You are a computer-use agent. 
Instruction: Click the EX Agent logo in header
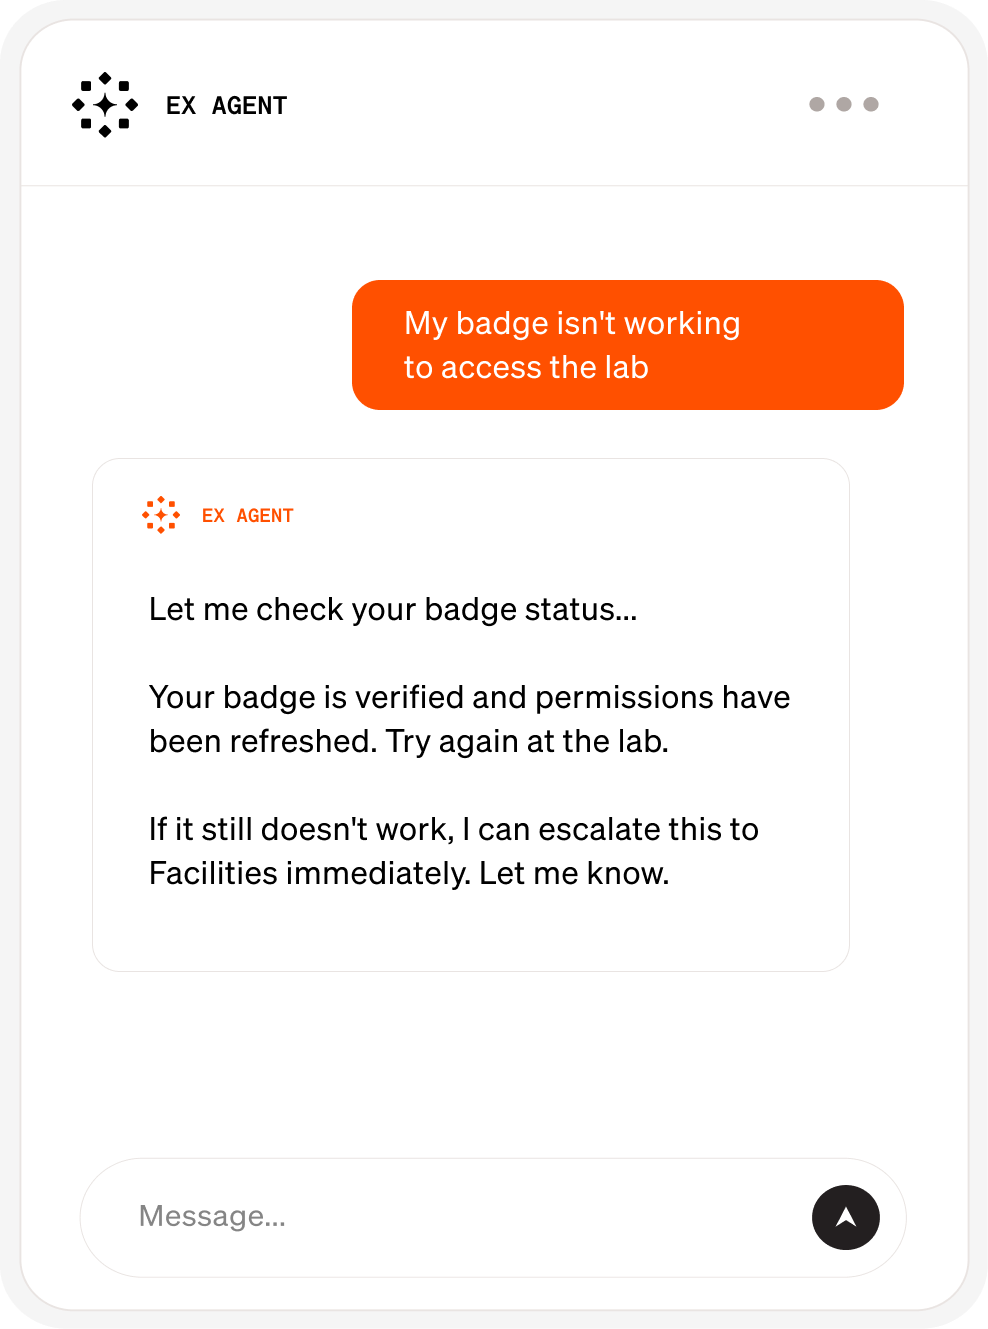[x=105, y=105]
